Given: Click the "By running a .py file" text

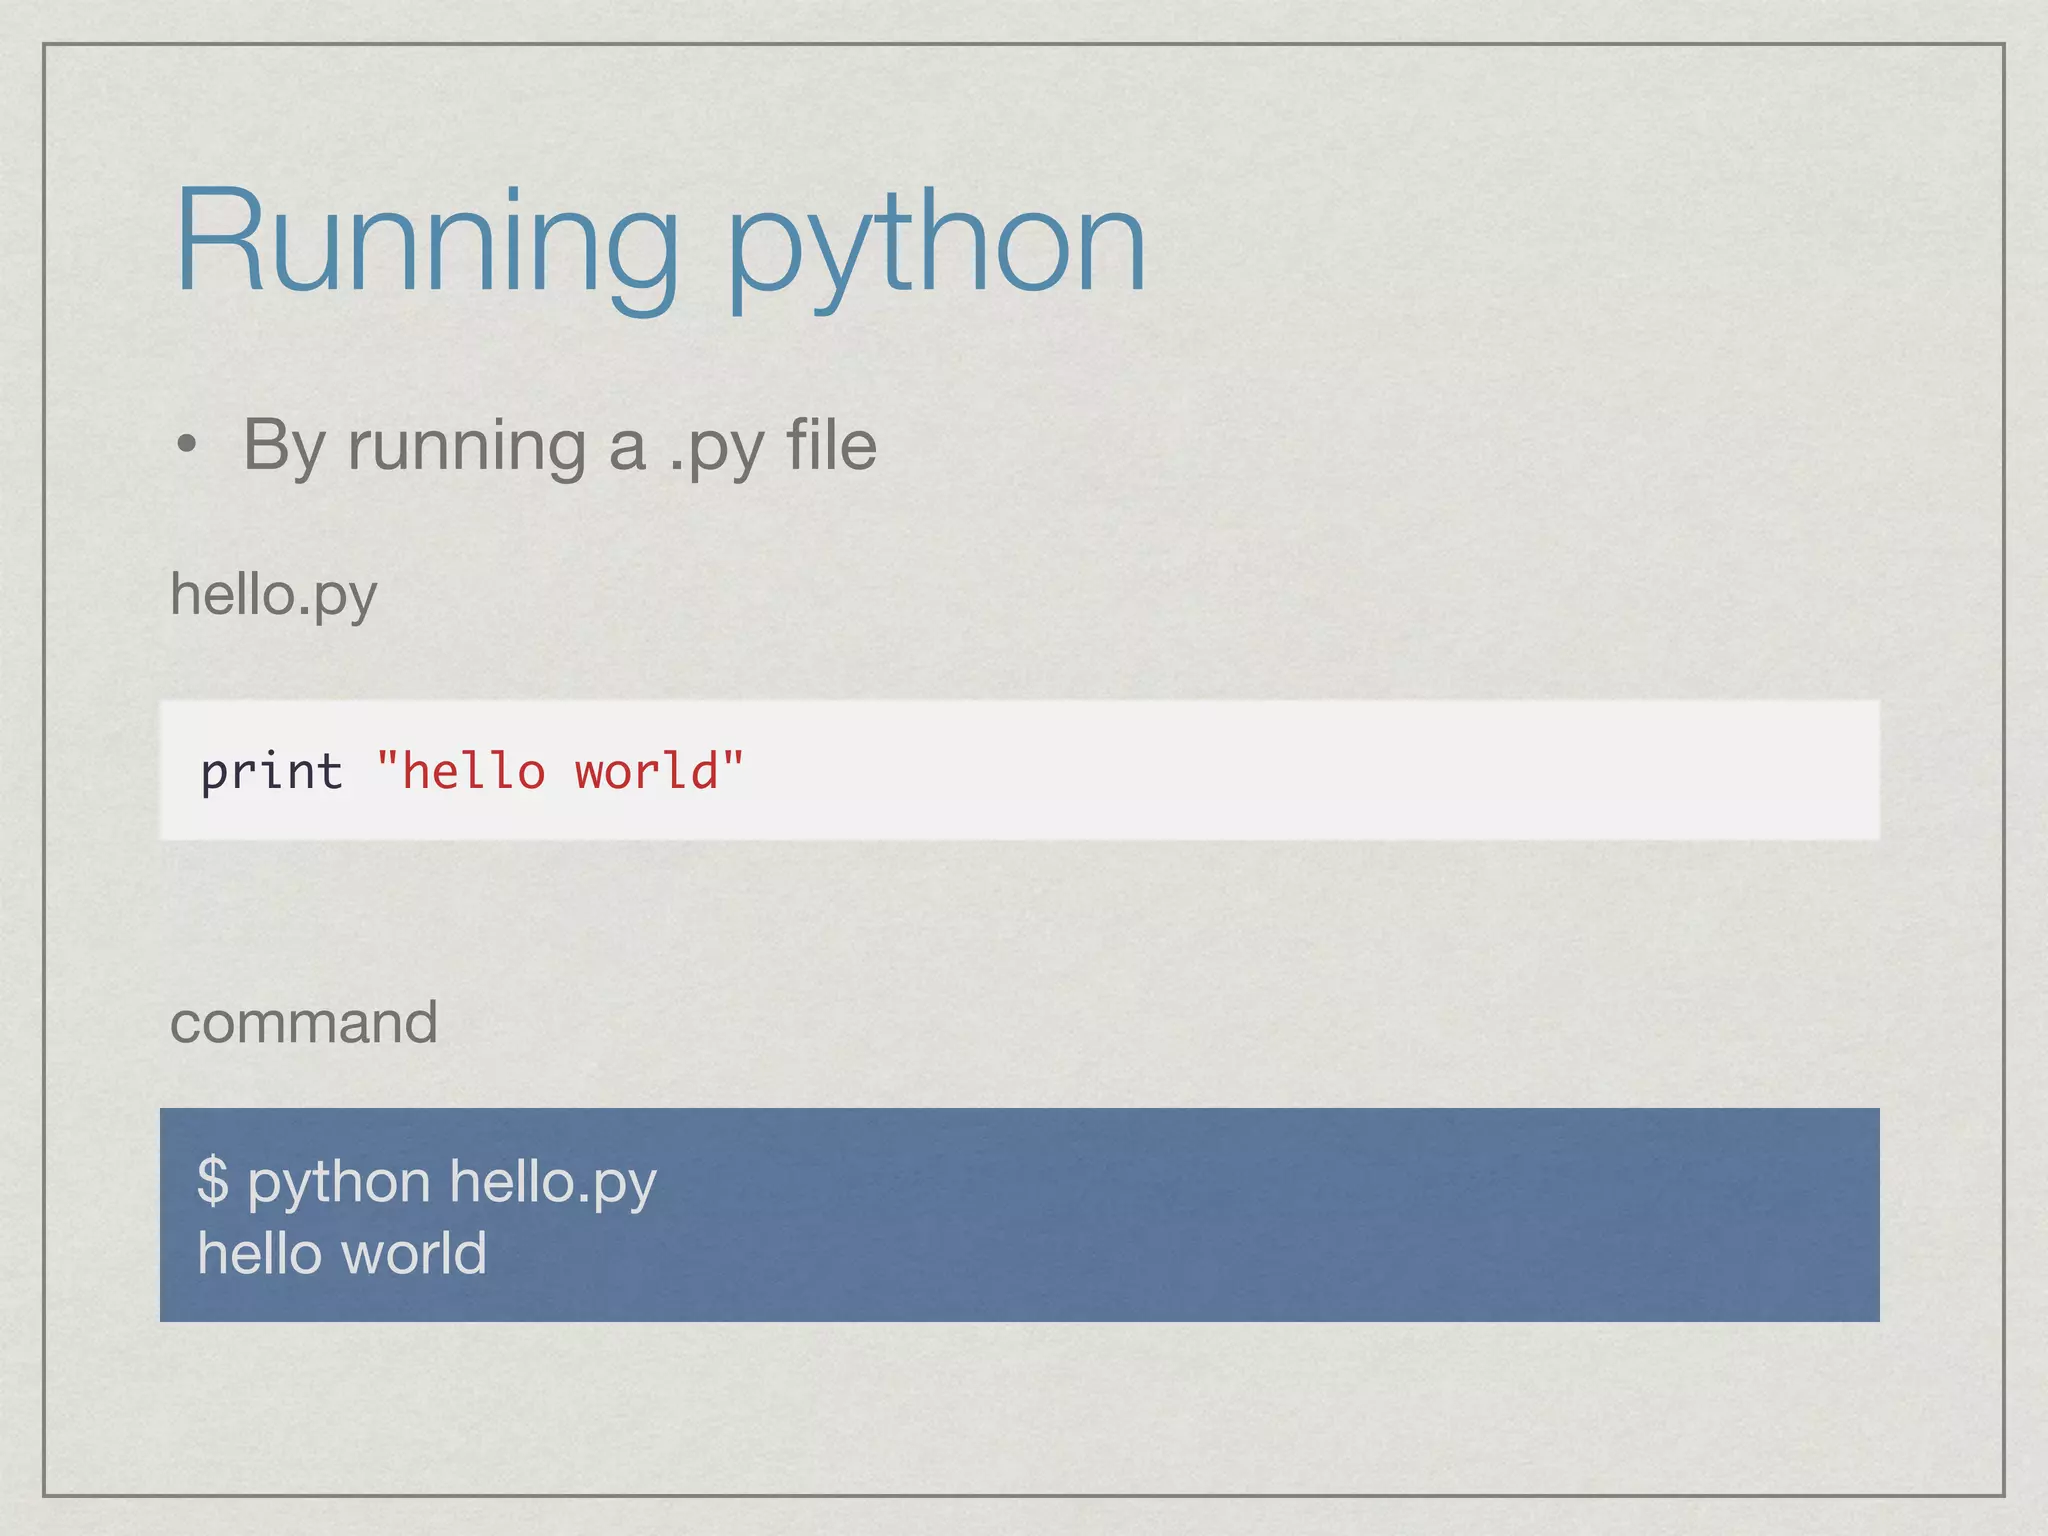Looking at the screenshot, I should click(560, 445).
